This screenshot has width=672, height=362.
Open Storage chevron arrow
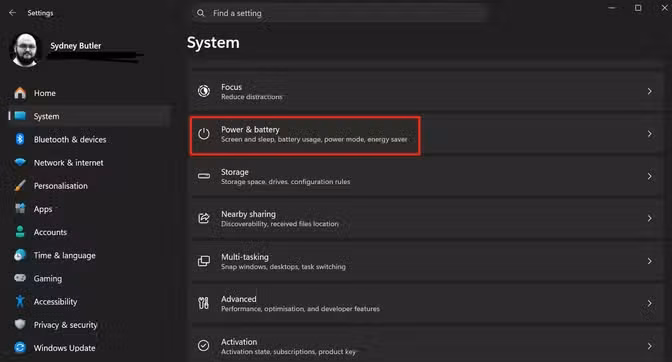point(650,177)
